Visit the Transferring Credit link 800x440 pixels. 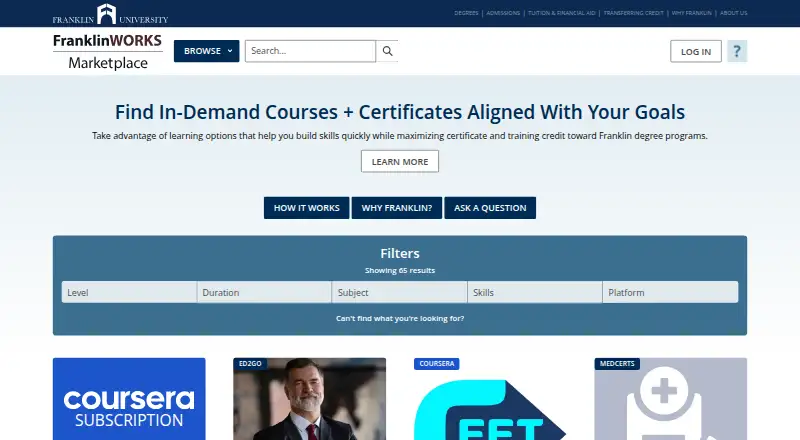[x=634, y=13]
